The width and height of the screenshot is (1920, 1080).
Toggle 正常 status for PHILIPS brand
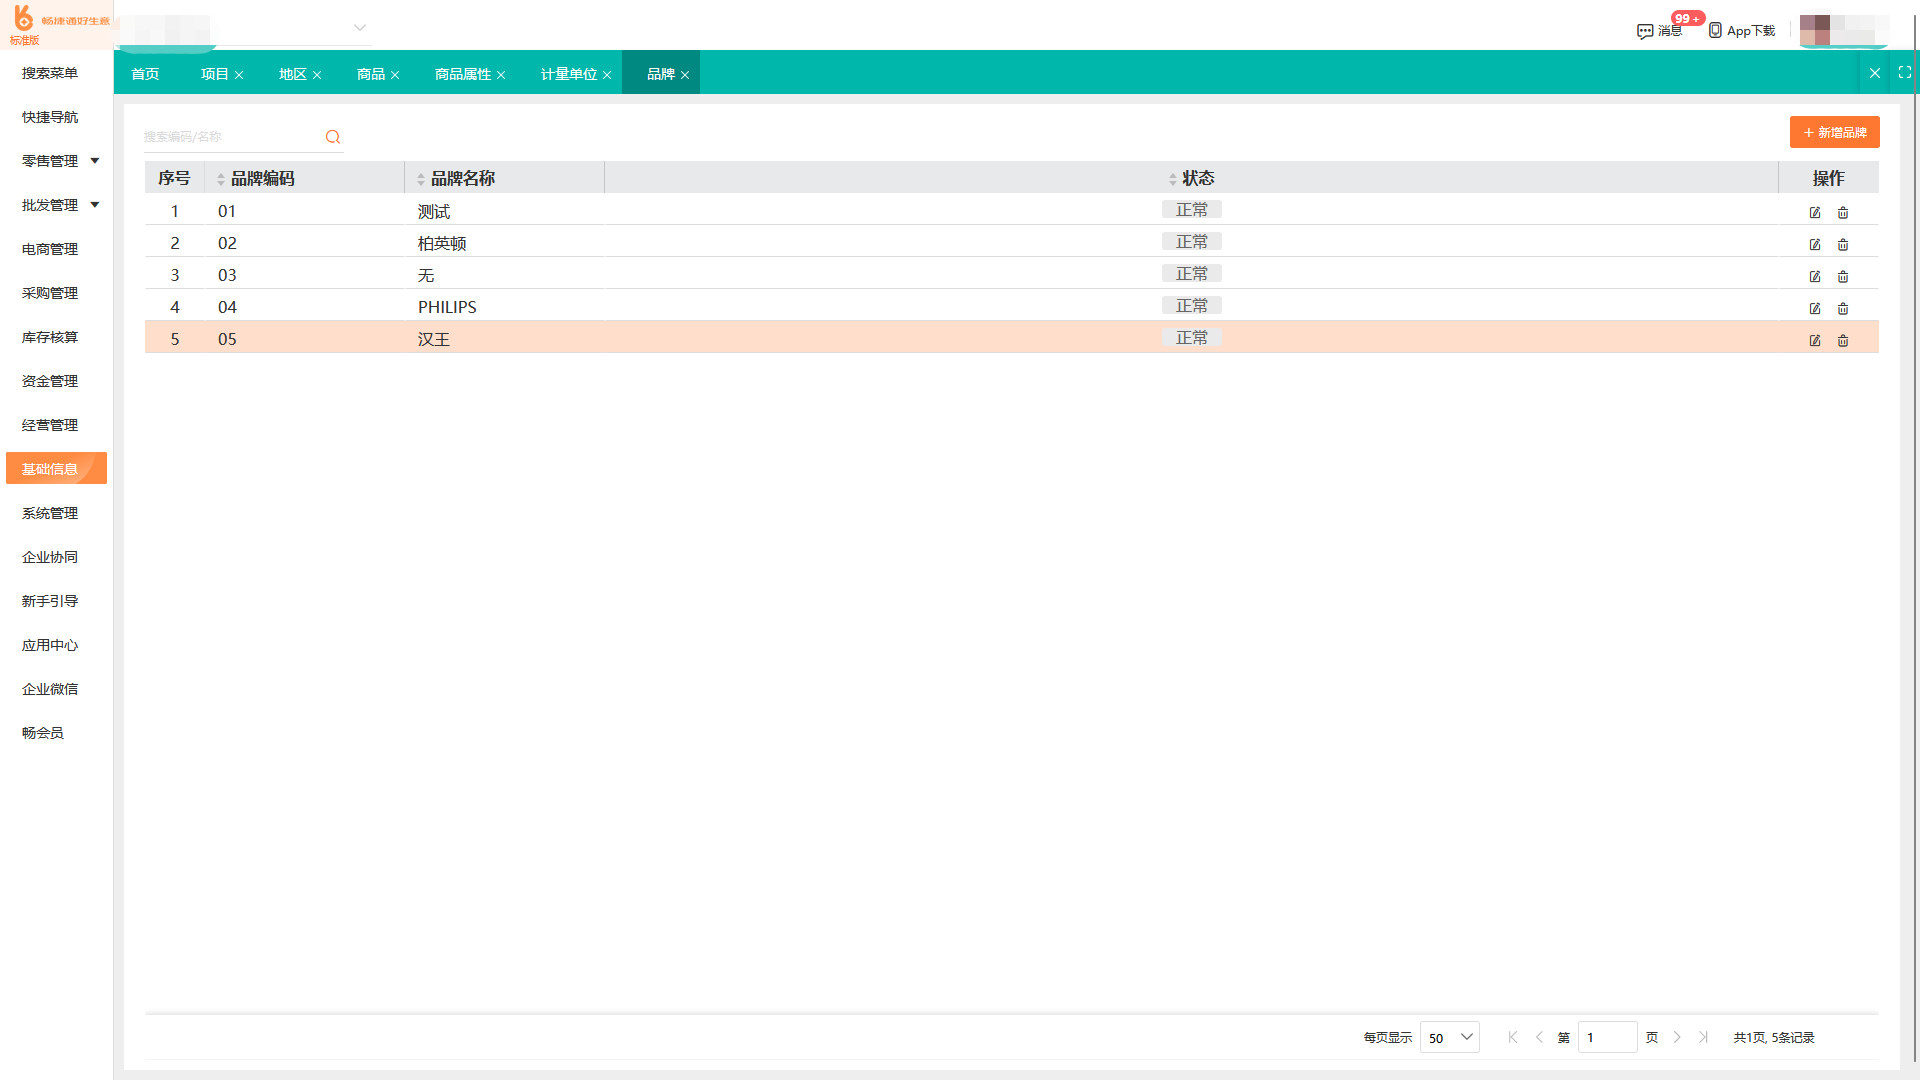point(1191,306)
